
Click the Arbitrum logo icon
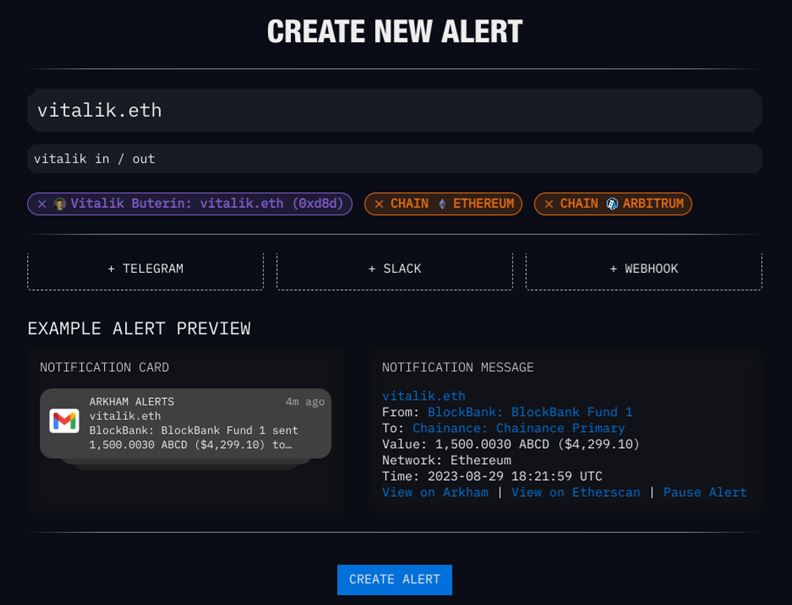coord(612,204)
